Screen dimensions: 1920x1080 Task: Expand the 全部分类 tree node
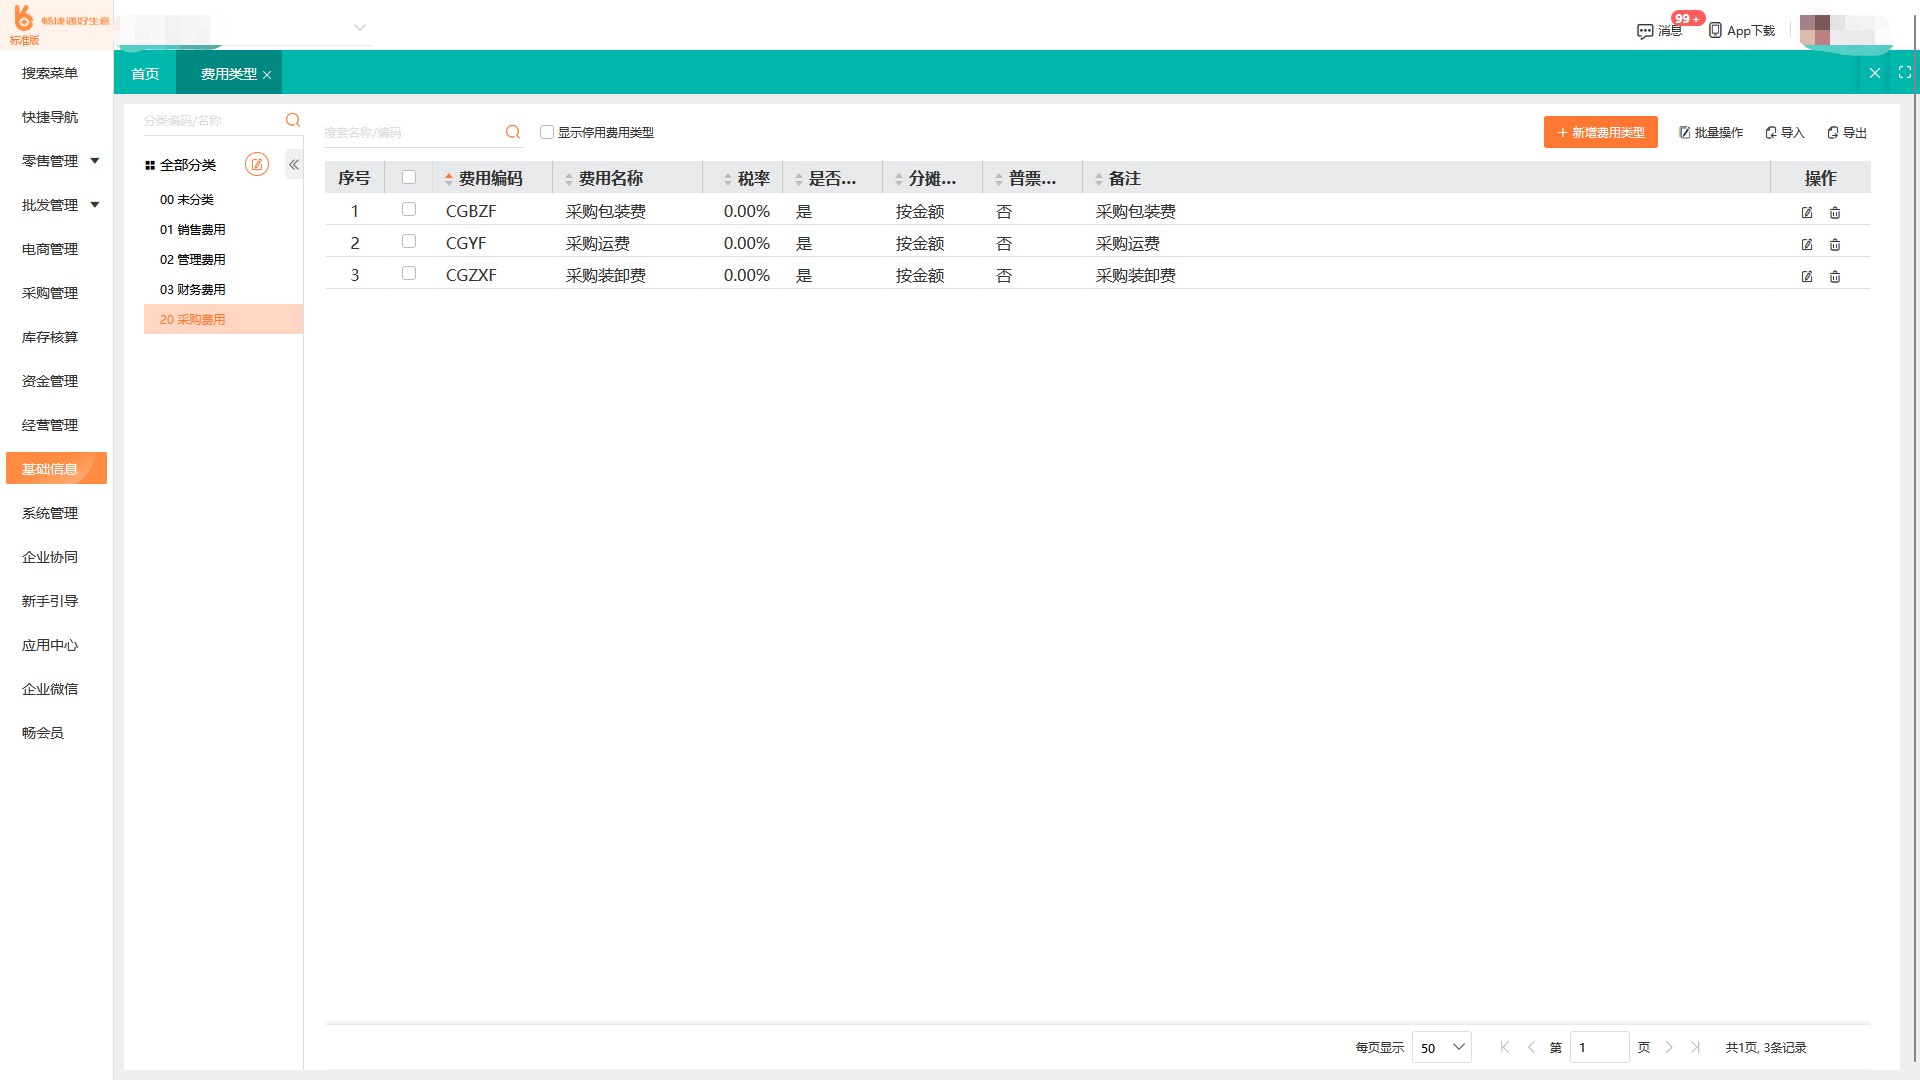149,164
